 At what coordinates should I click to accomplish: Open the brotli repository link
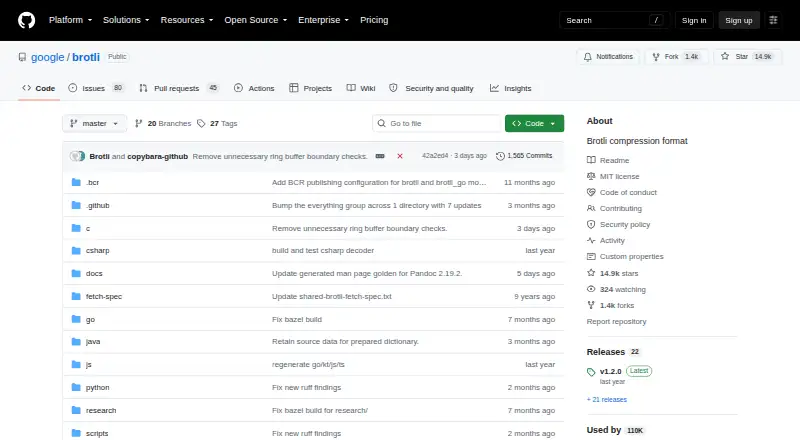(x=86, y=57)
